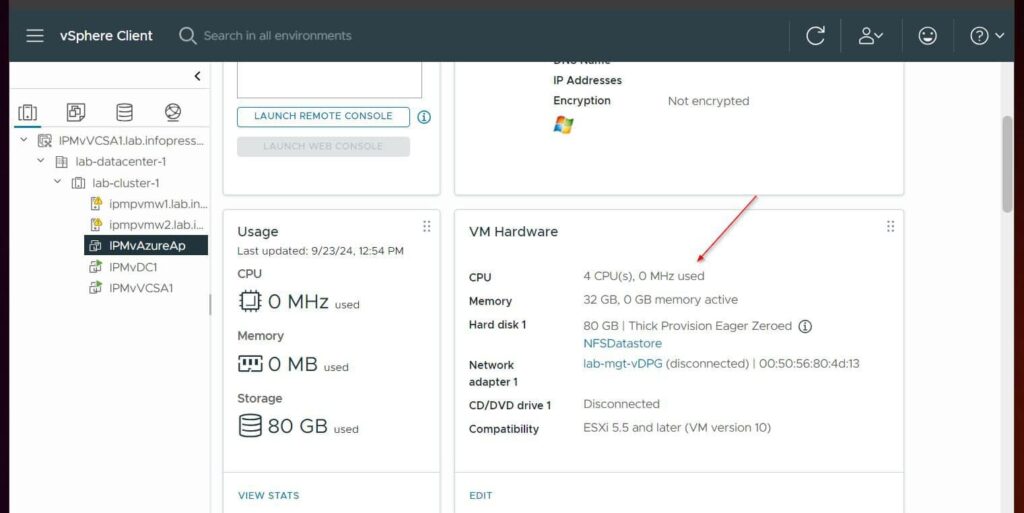Switch to Networking inventory view
This screenshot has width=1024, height=513.
coord(172,112)
